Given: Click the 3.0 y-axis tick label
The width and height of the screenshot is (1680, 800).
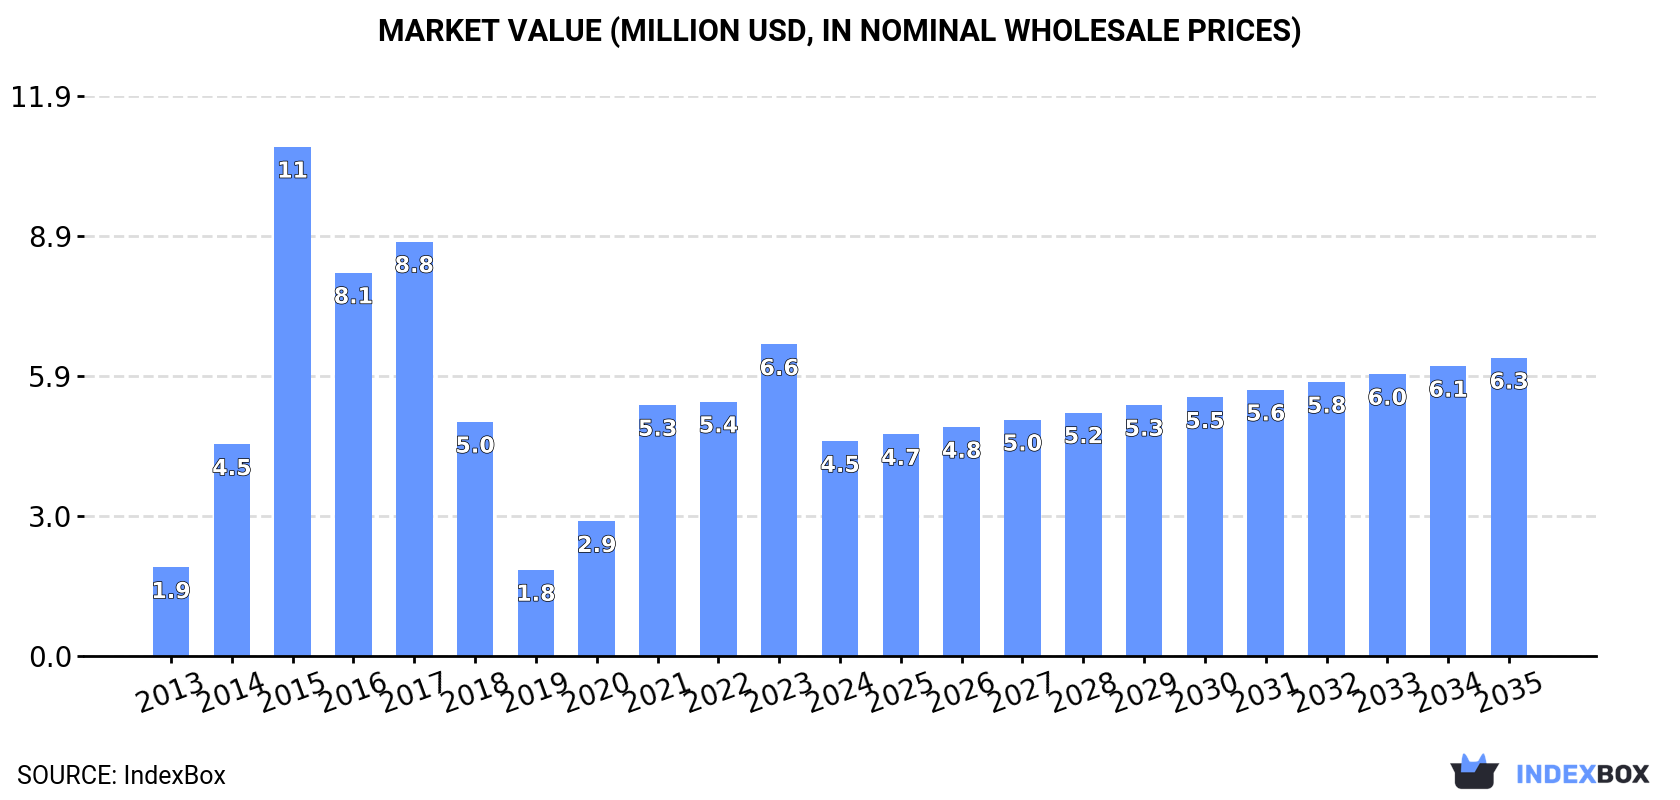Looking at the screenshot, I should point(50,517).
